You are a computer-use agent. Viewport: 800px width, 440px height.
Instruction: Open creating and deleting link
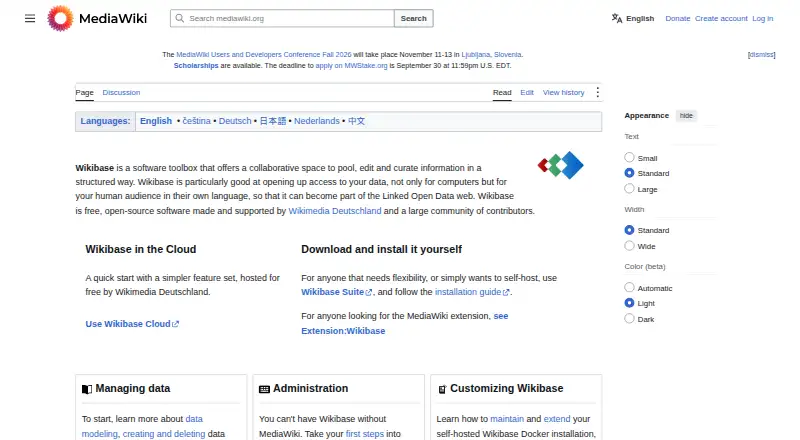click(x=164, y=434)
